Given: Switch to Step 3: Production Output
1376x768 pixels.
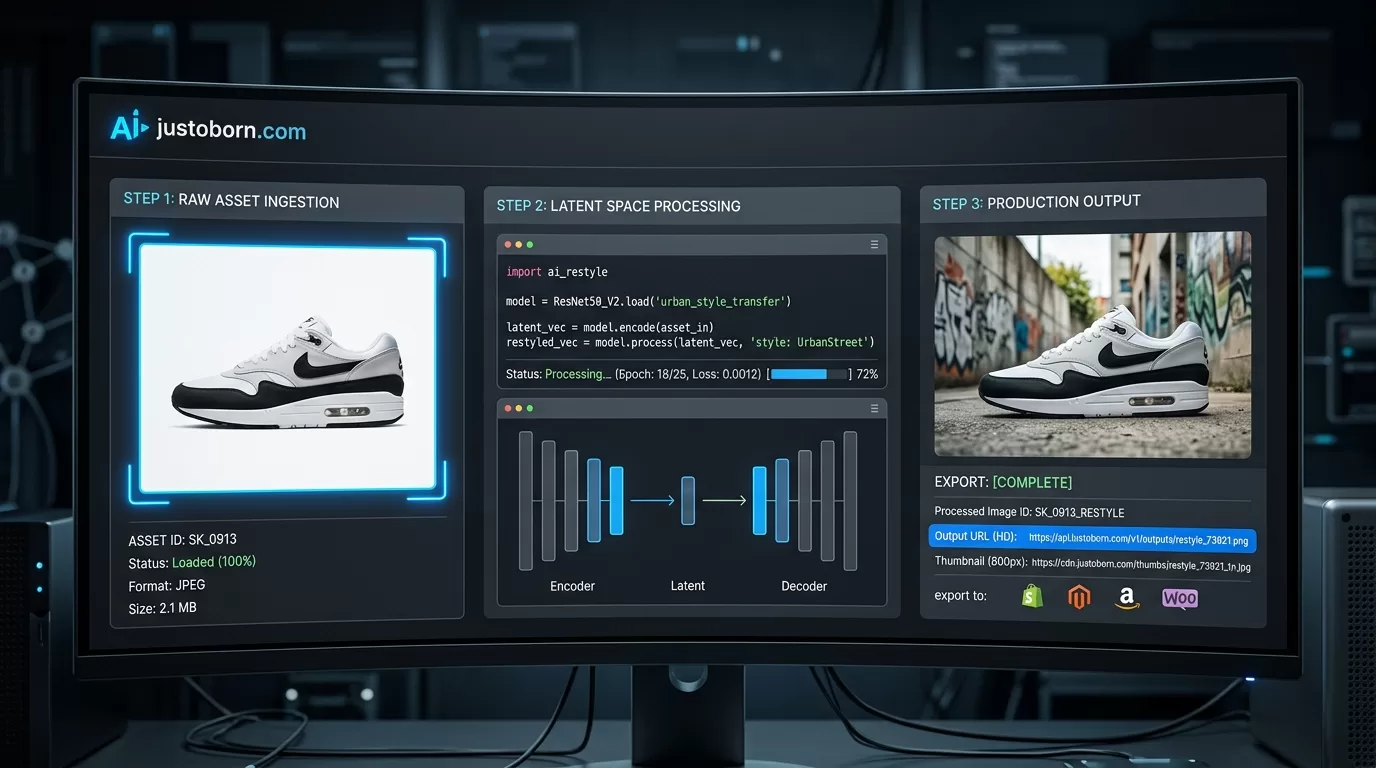Looking at the screenshot, I should 1033,200.
